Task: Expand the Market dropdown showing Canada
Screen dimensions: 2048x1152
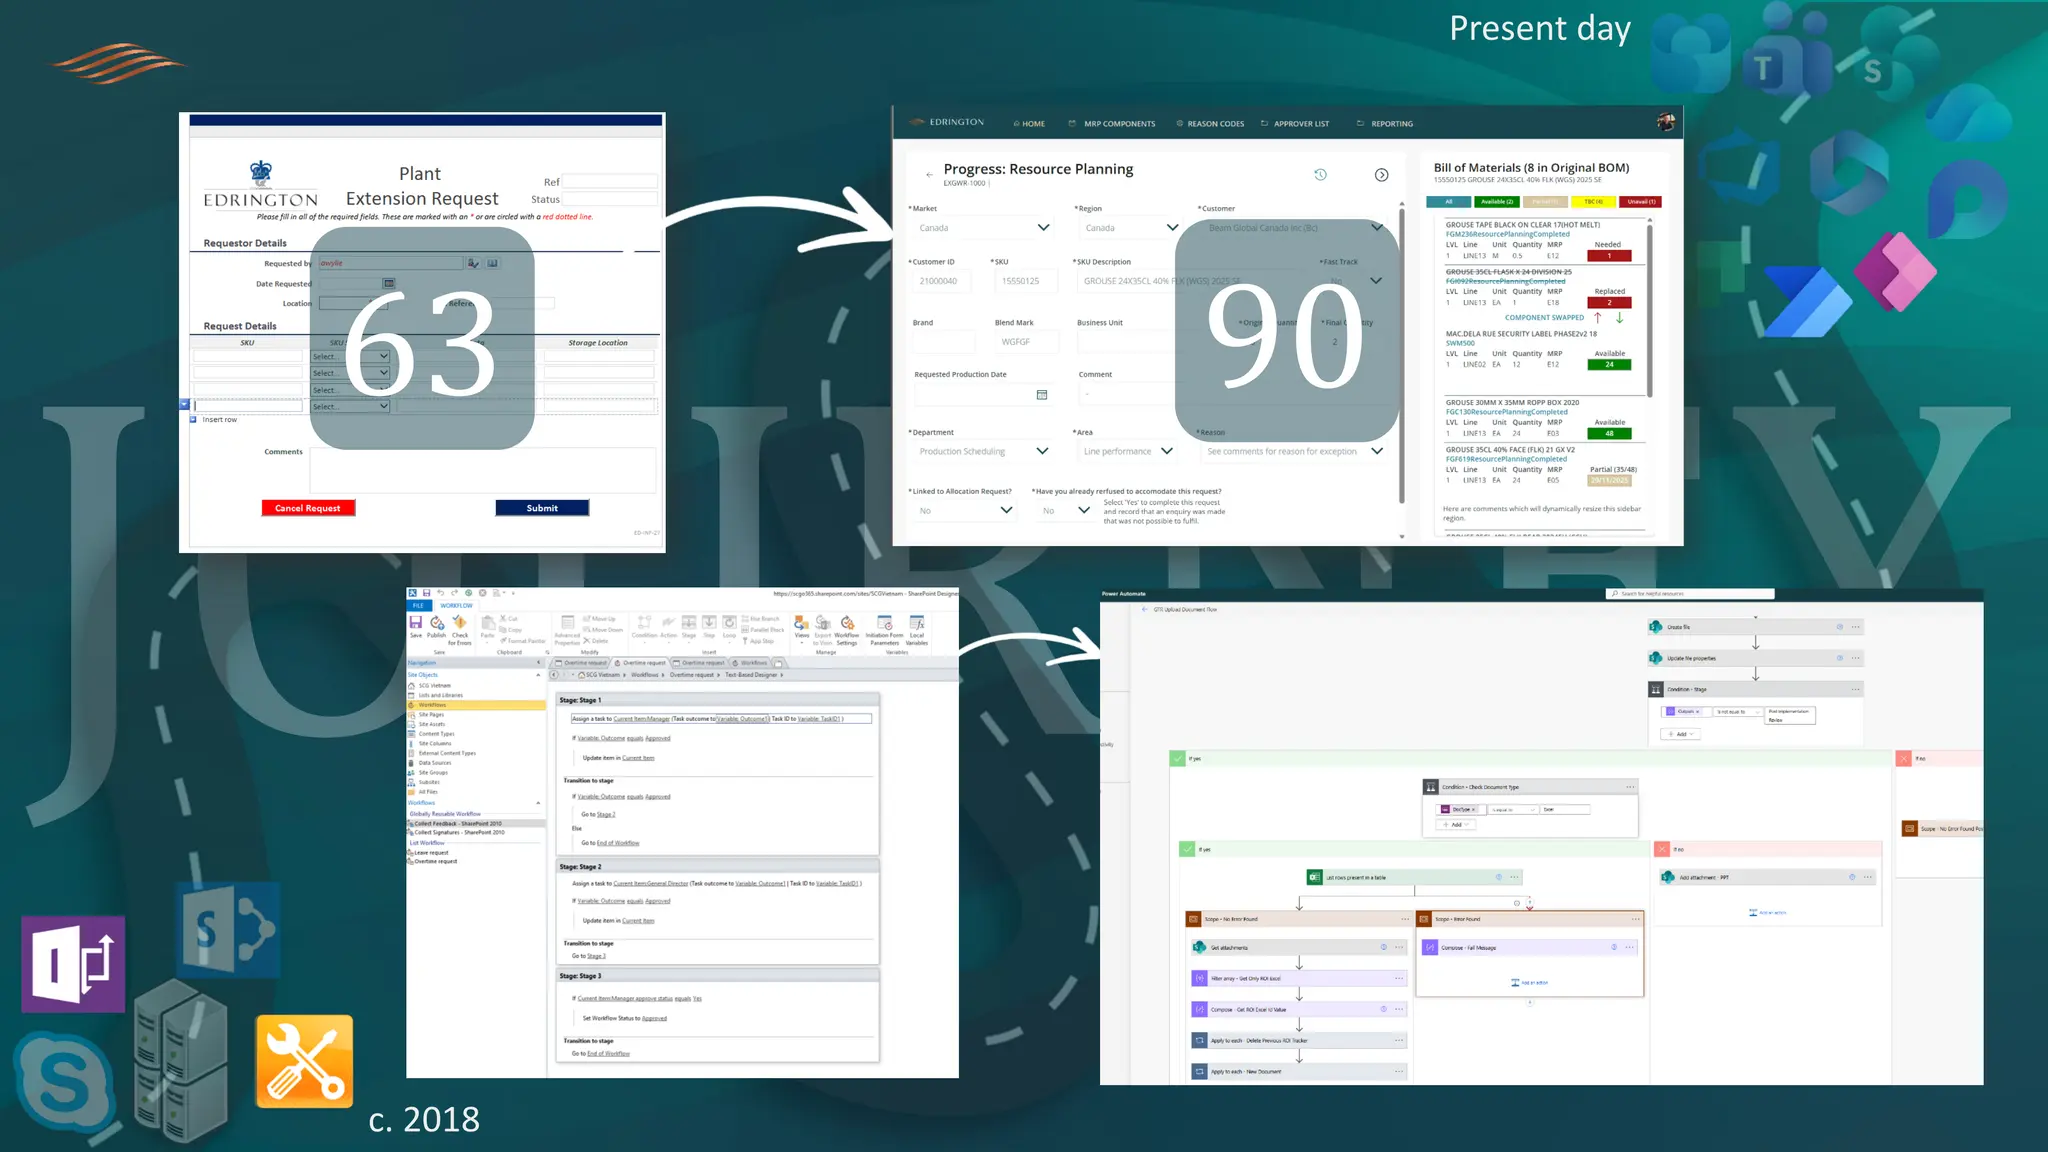Action: click(x=1043, y=228)
